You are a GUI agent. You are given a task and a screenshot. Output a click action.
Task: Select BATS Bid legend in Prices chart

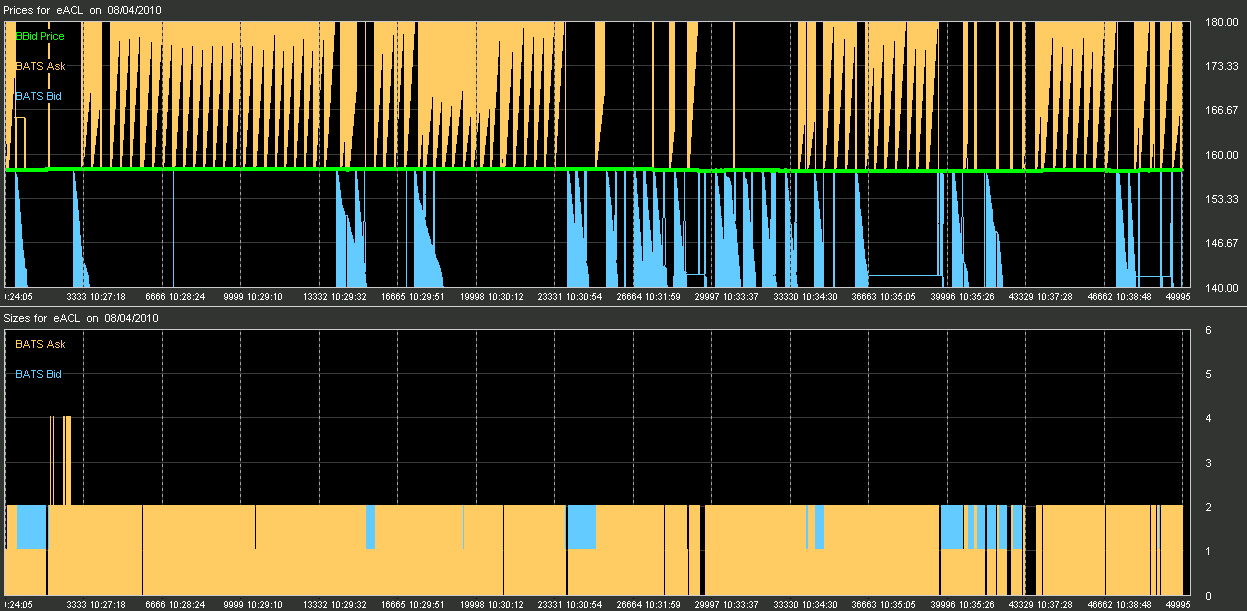[x=38, y=96]
